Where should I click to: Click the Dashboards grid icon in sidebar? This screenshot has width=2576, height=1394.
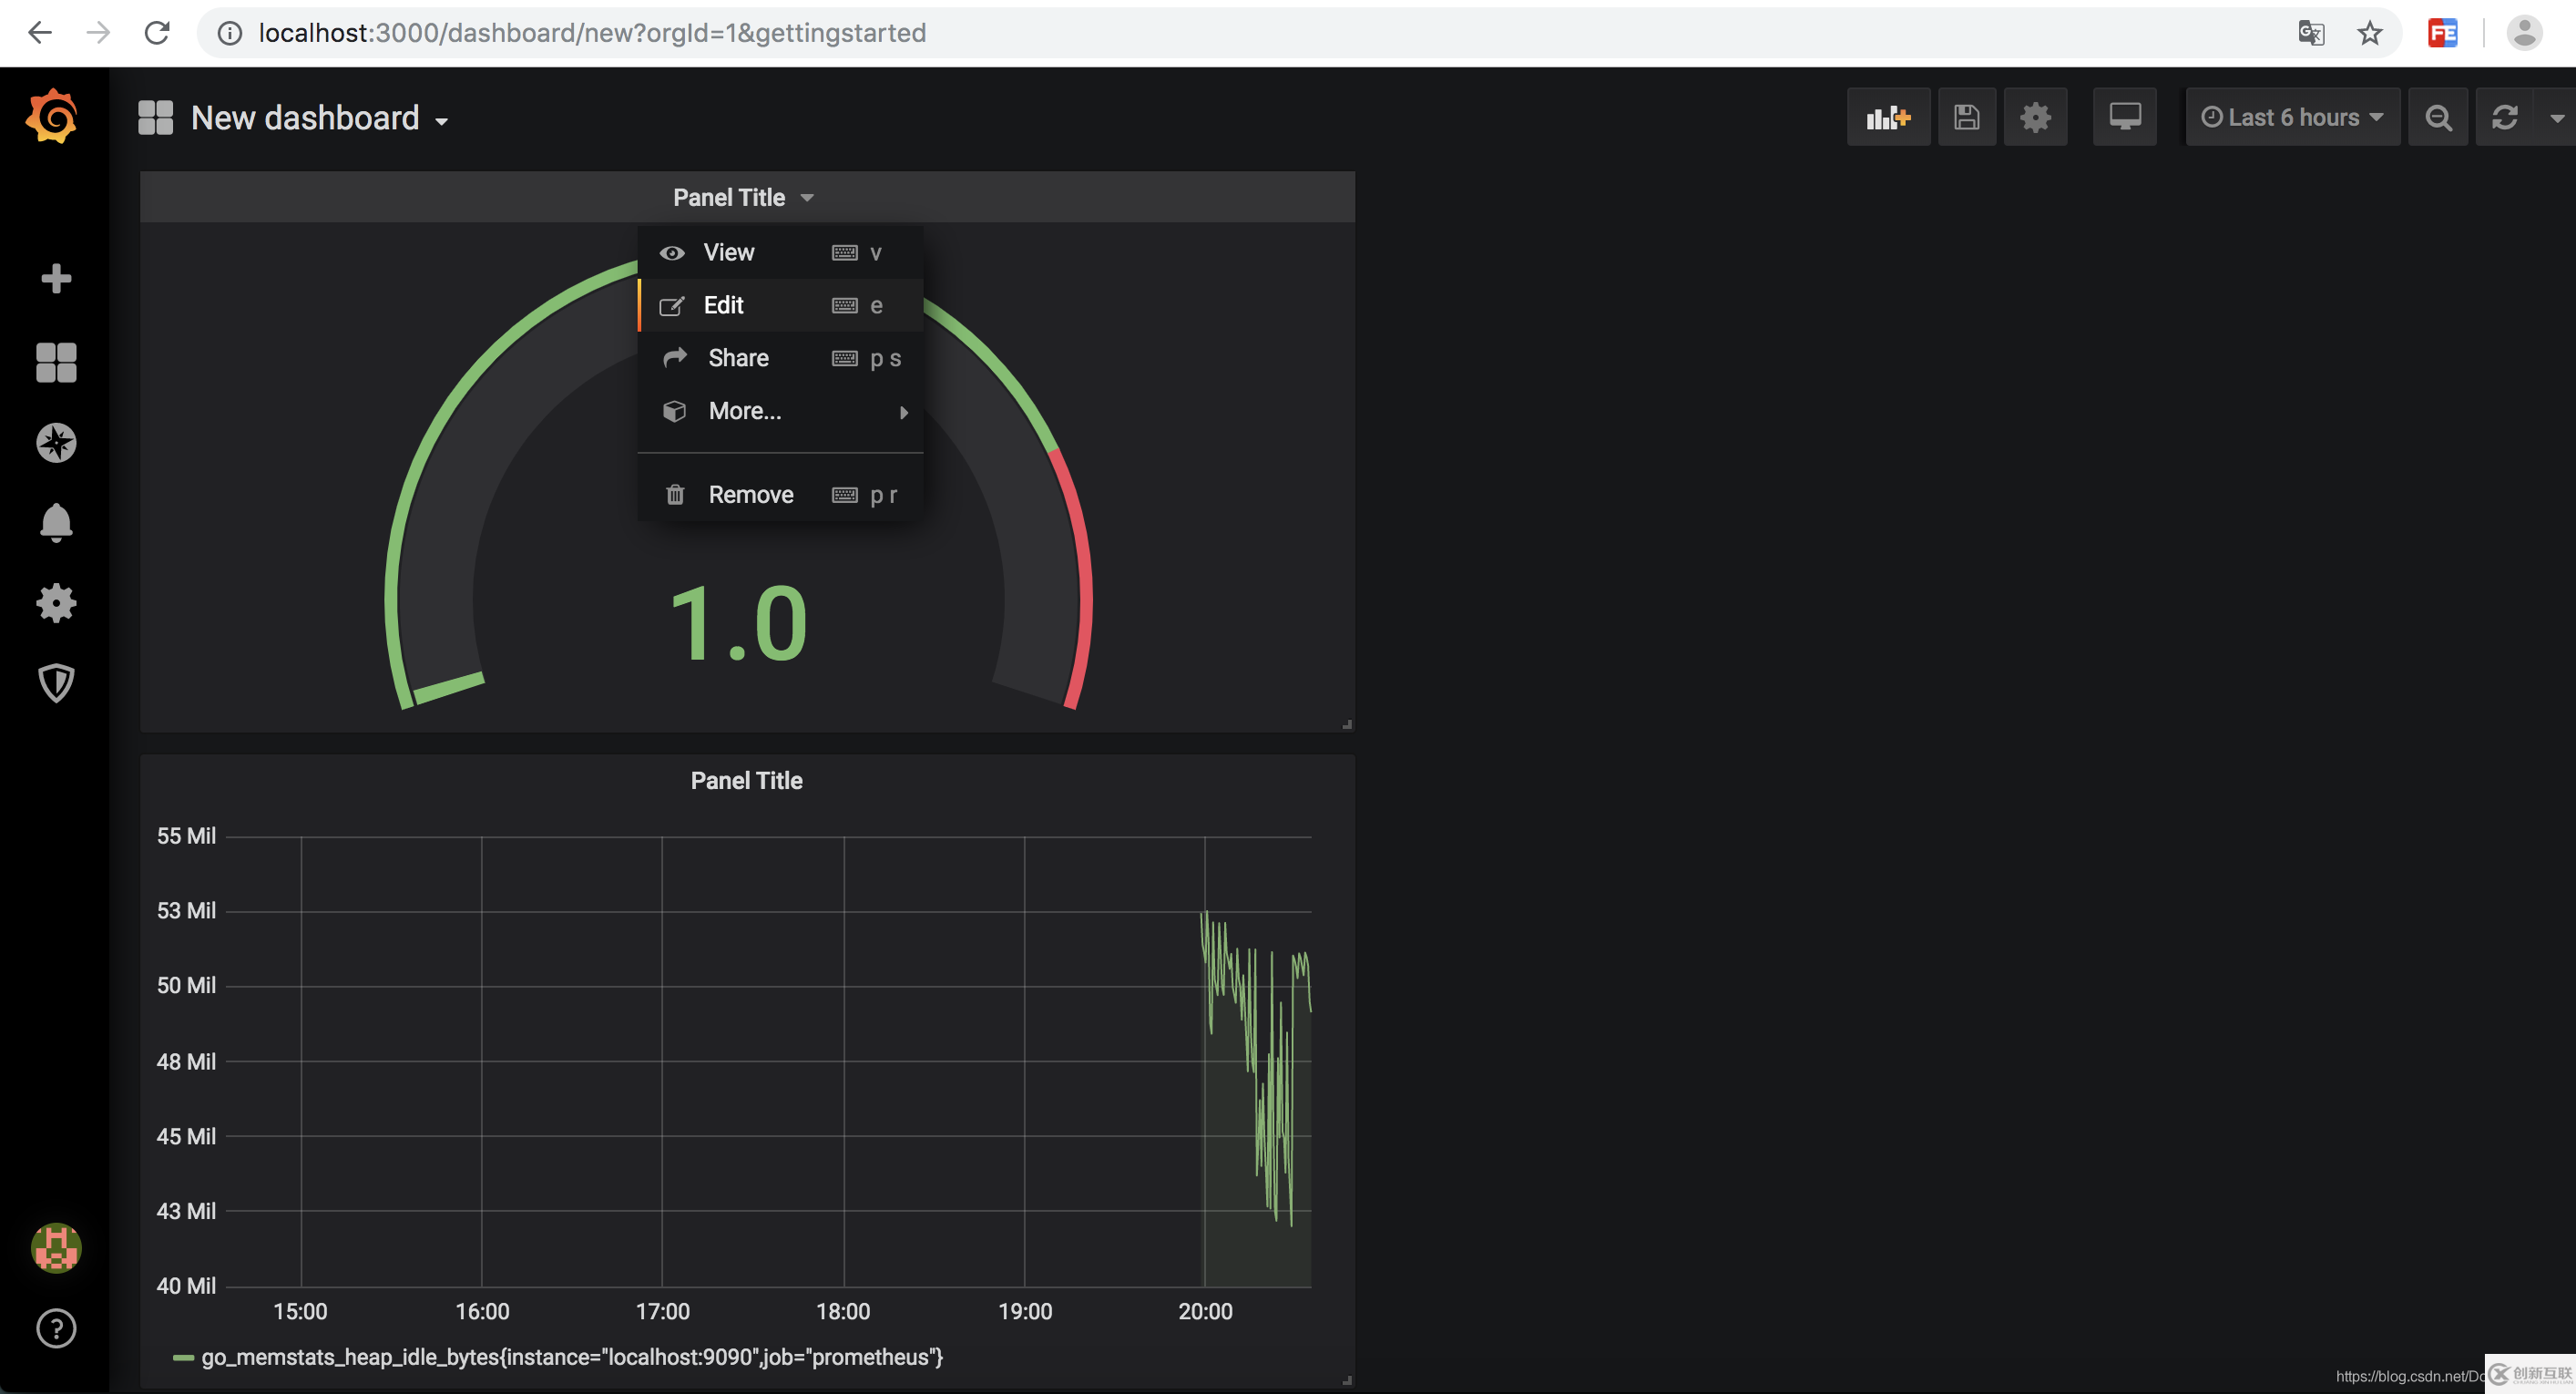(x=55, y=363)
